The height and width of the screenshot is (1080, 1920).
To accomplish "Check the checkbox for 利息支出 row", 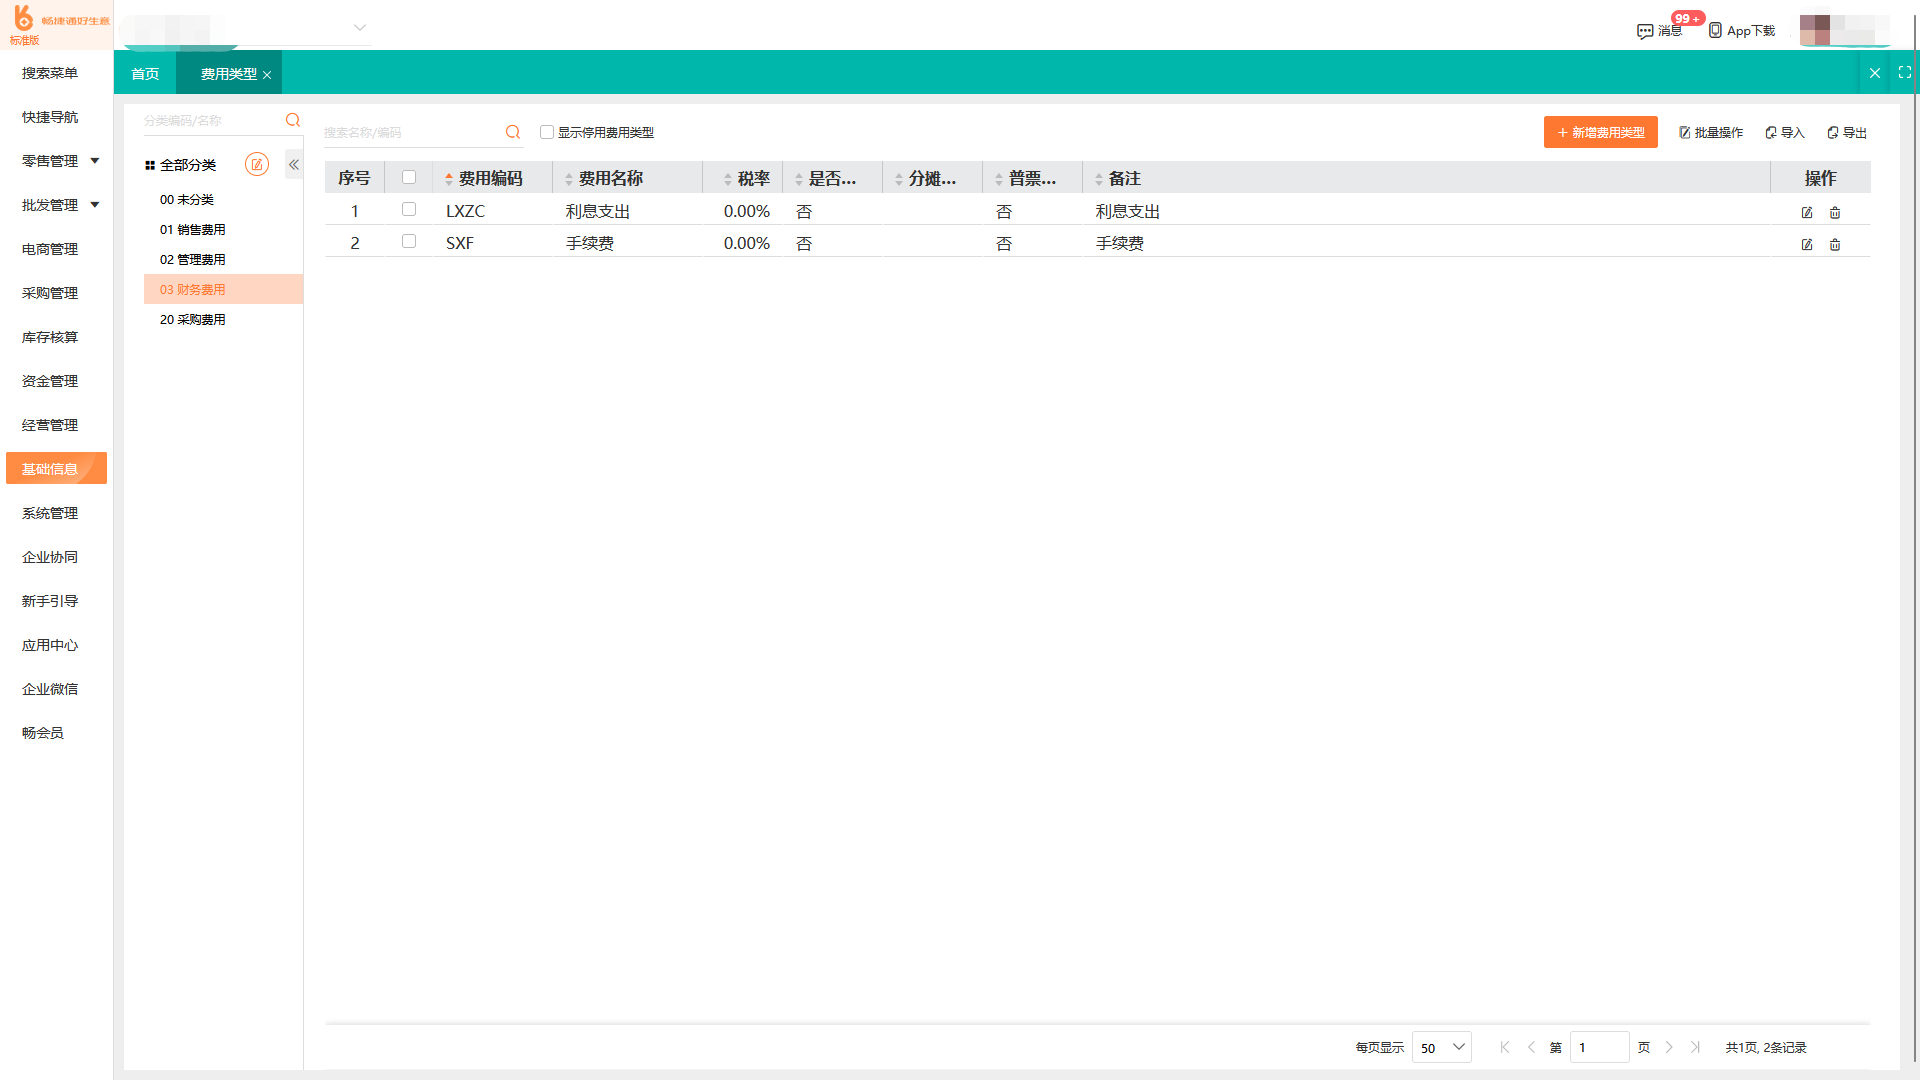I will coord(409,210).
